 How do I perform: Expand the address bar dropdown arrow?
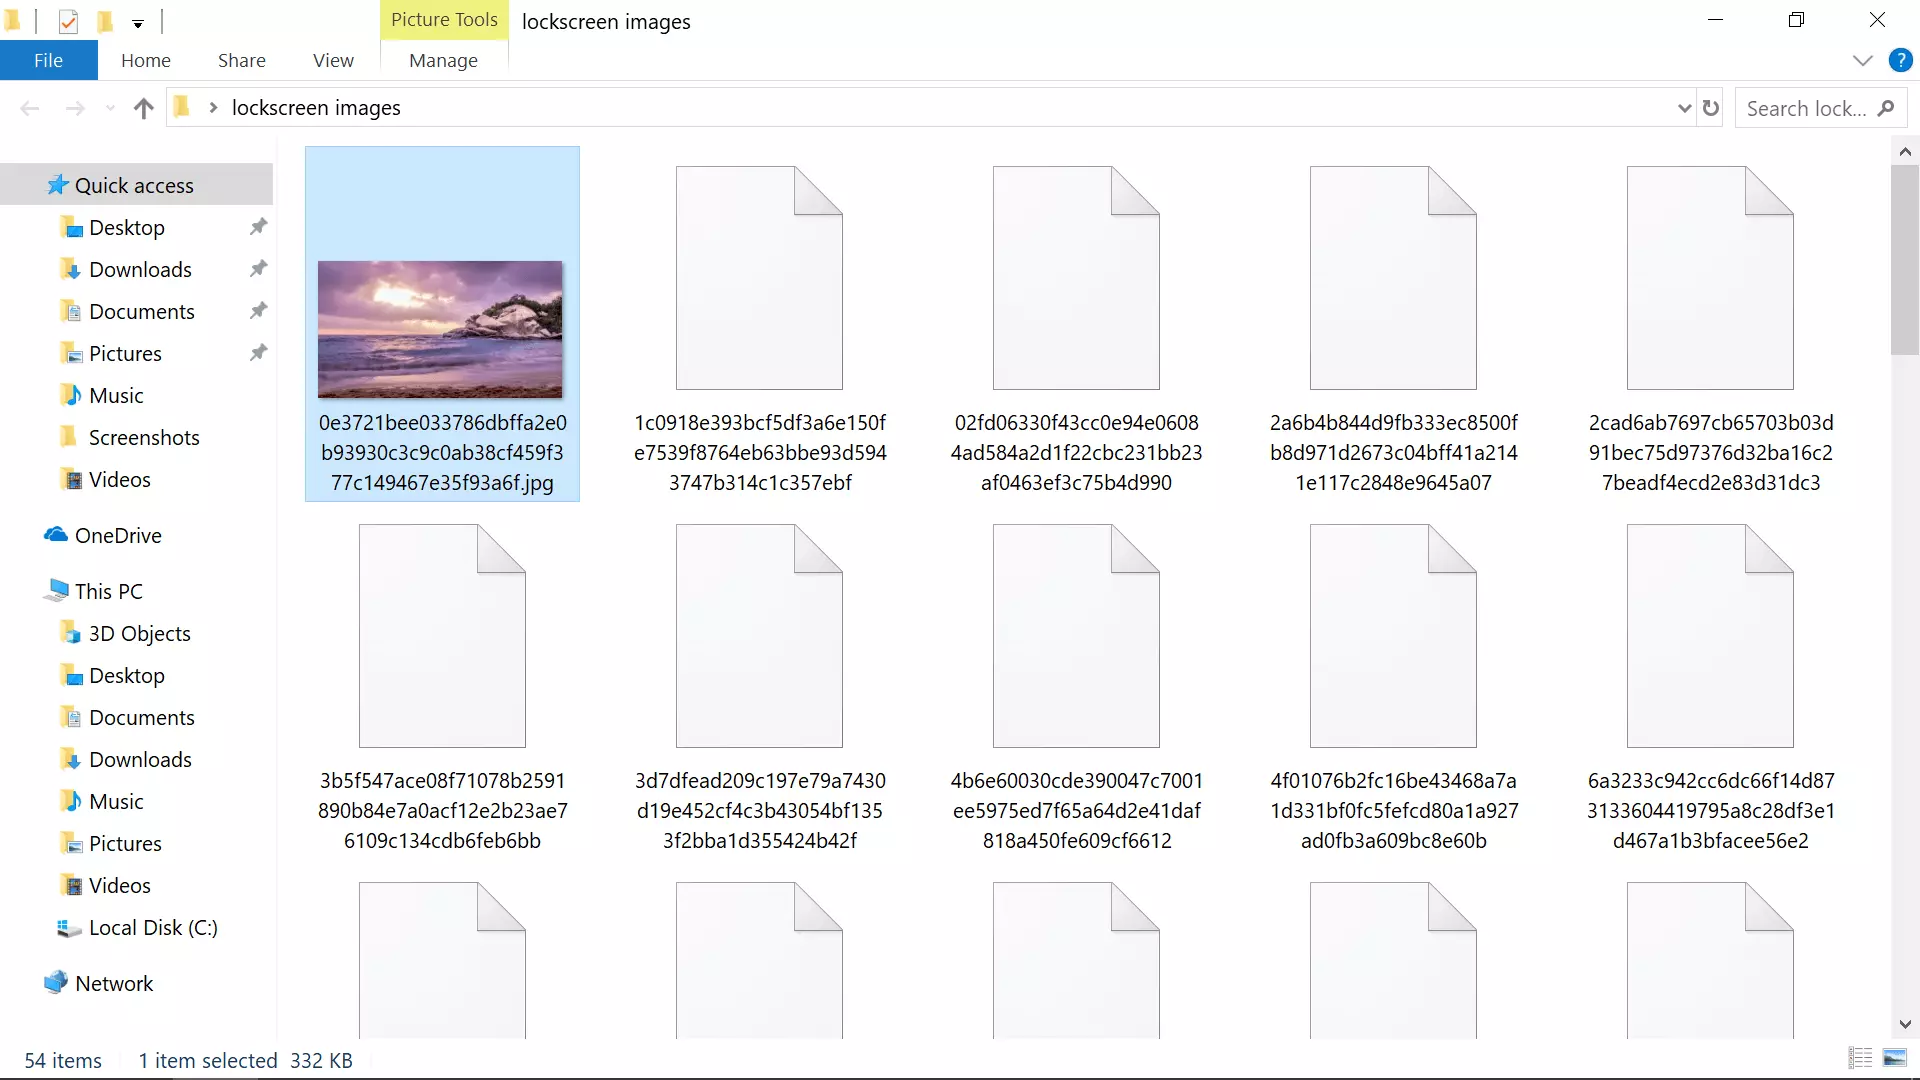coord(1684,107)
